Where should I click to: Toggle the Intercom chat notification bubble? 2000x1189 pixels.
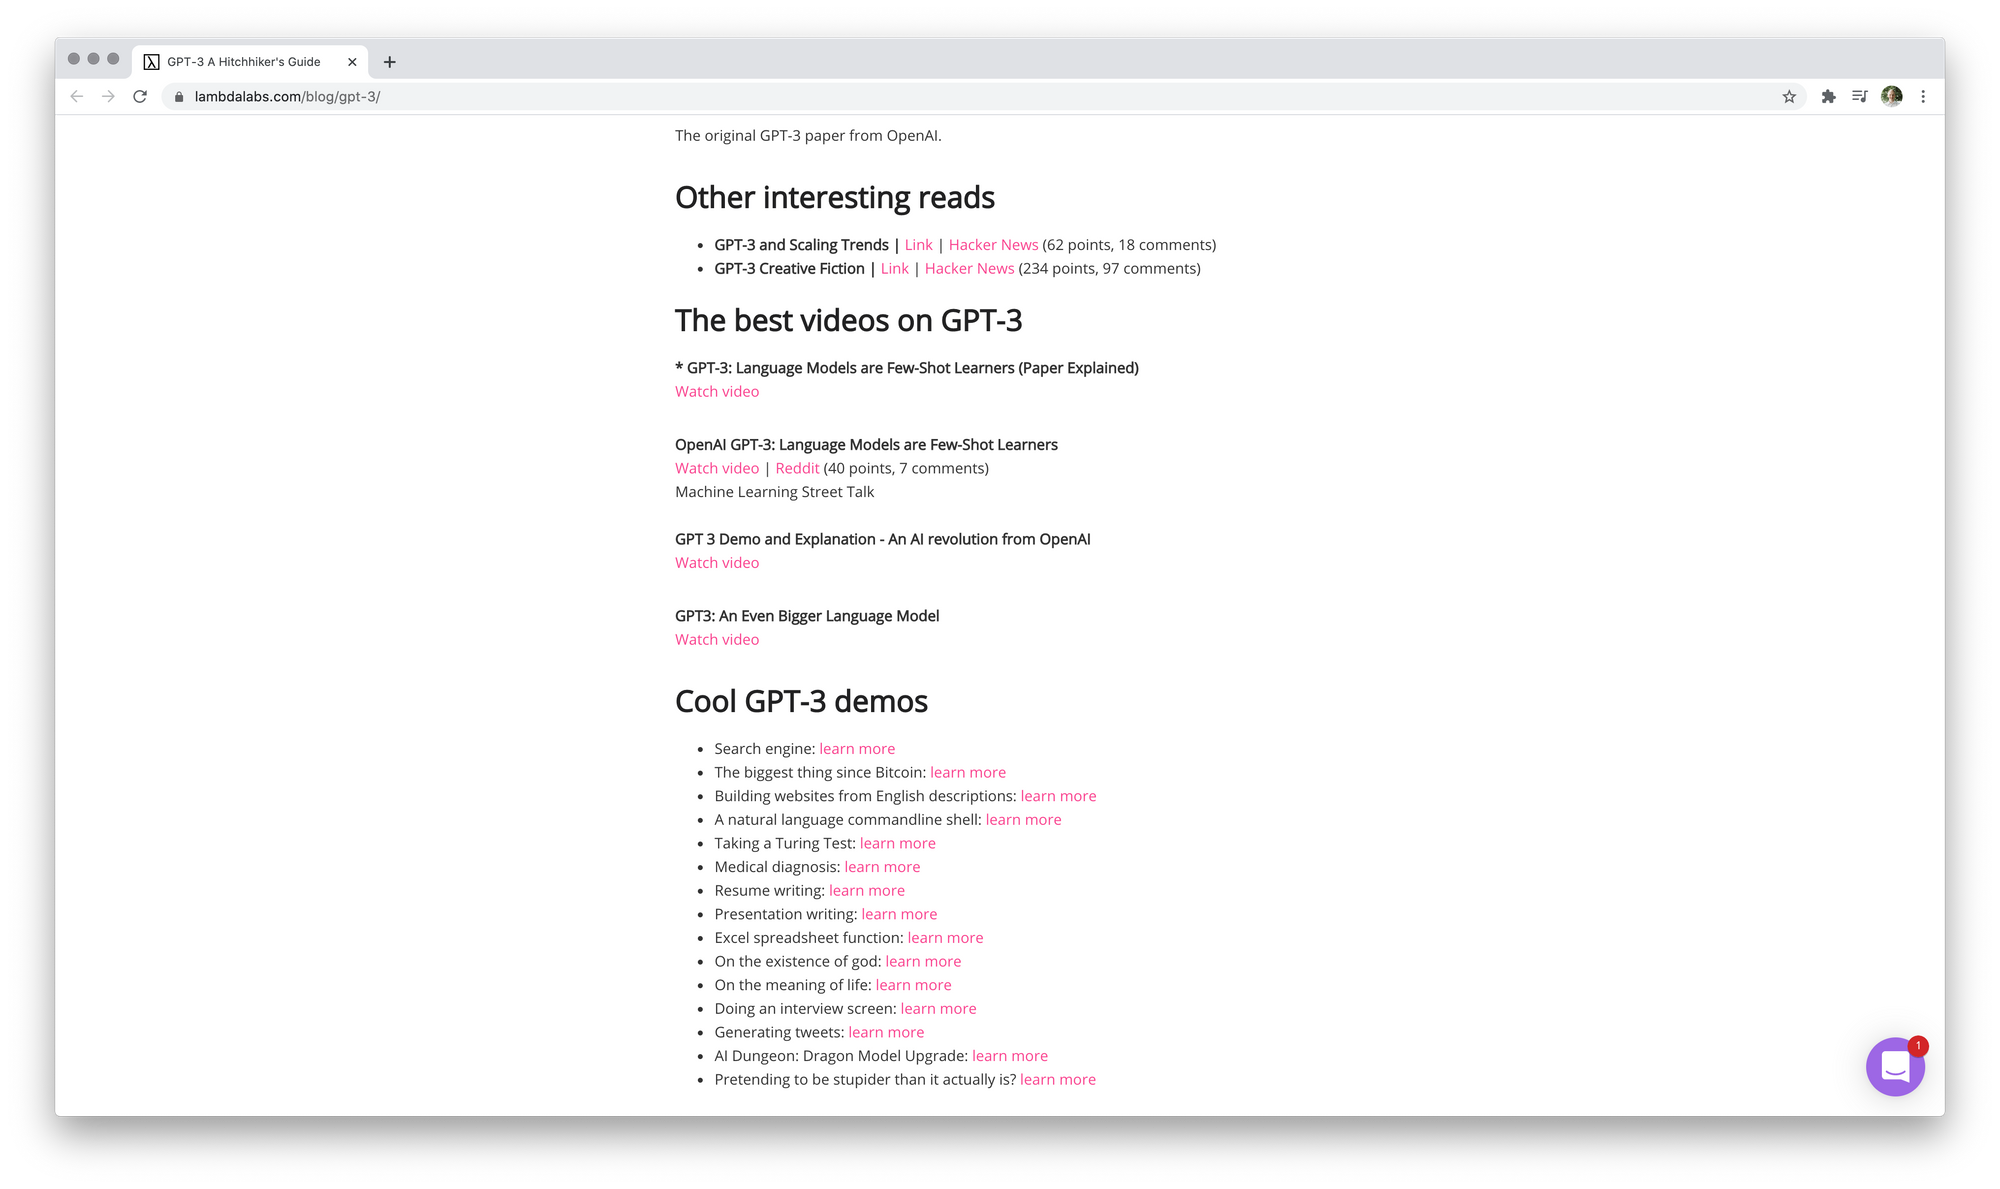1900,1067
